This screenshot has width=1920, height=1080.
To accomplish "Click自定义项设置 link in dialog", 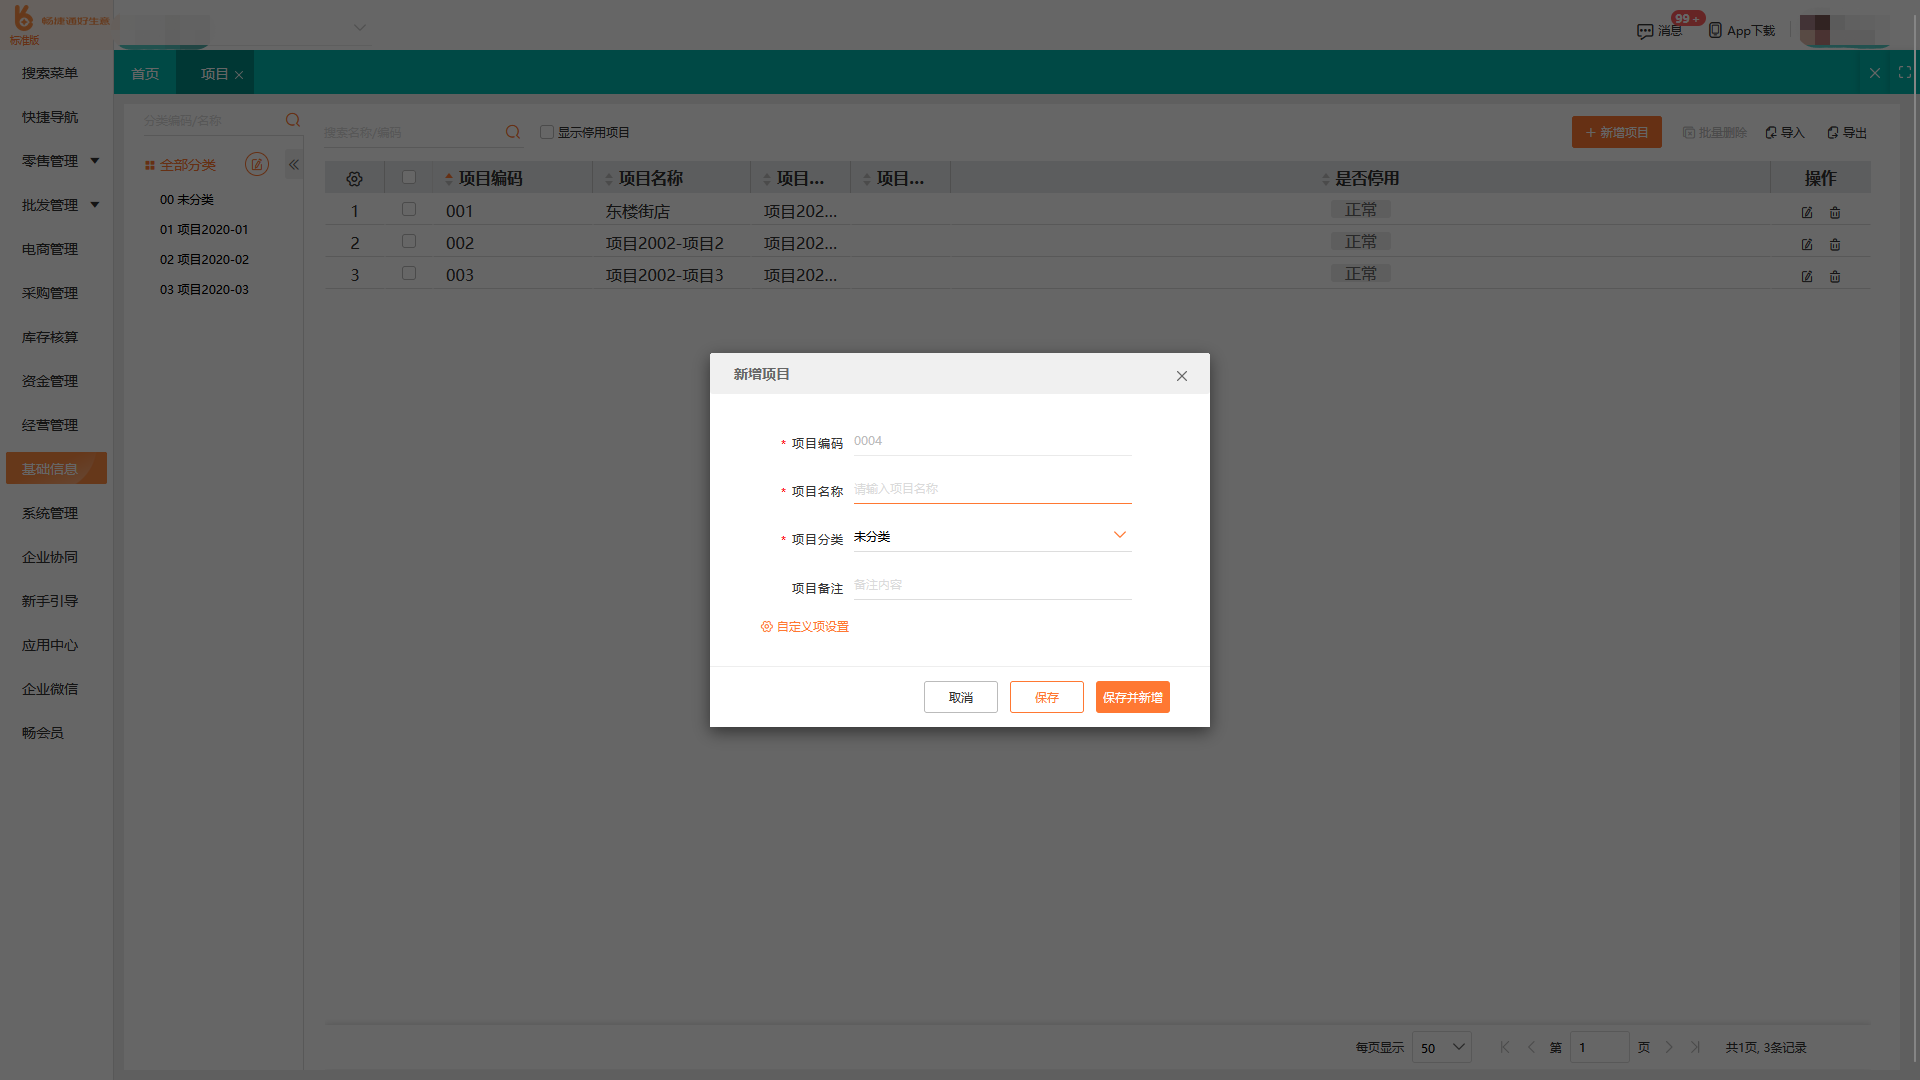I will click(804, 626).
